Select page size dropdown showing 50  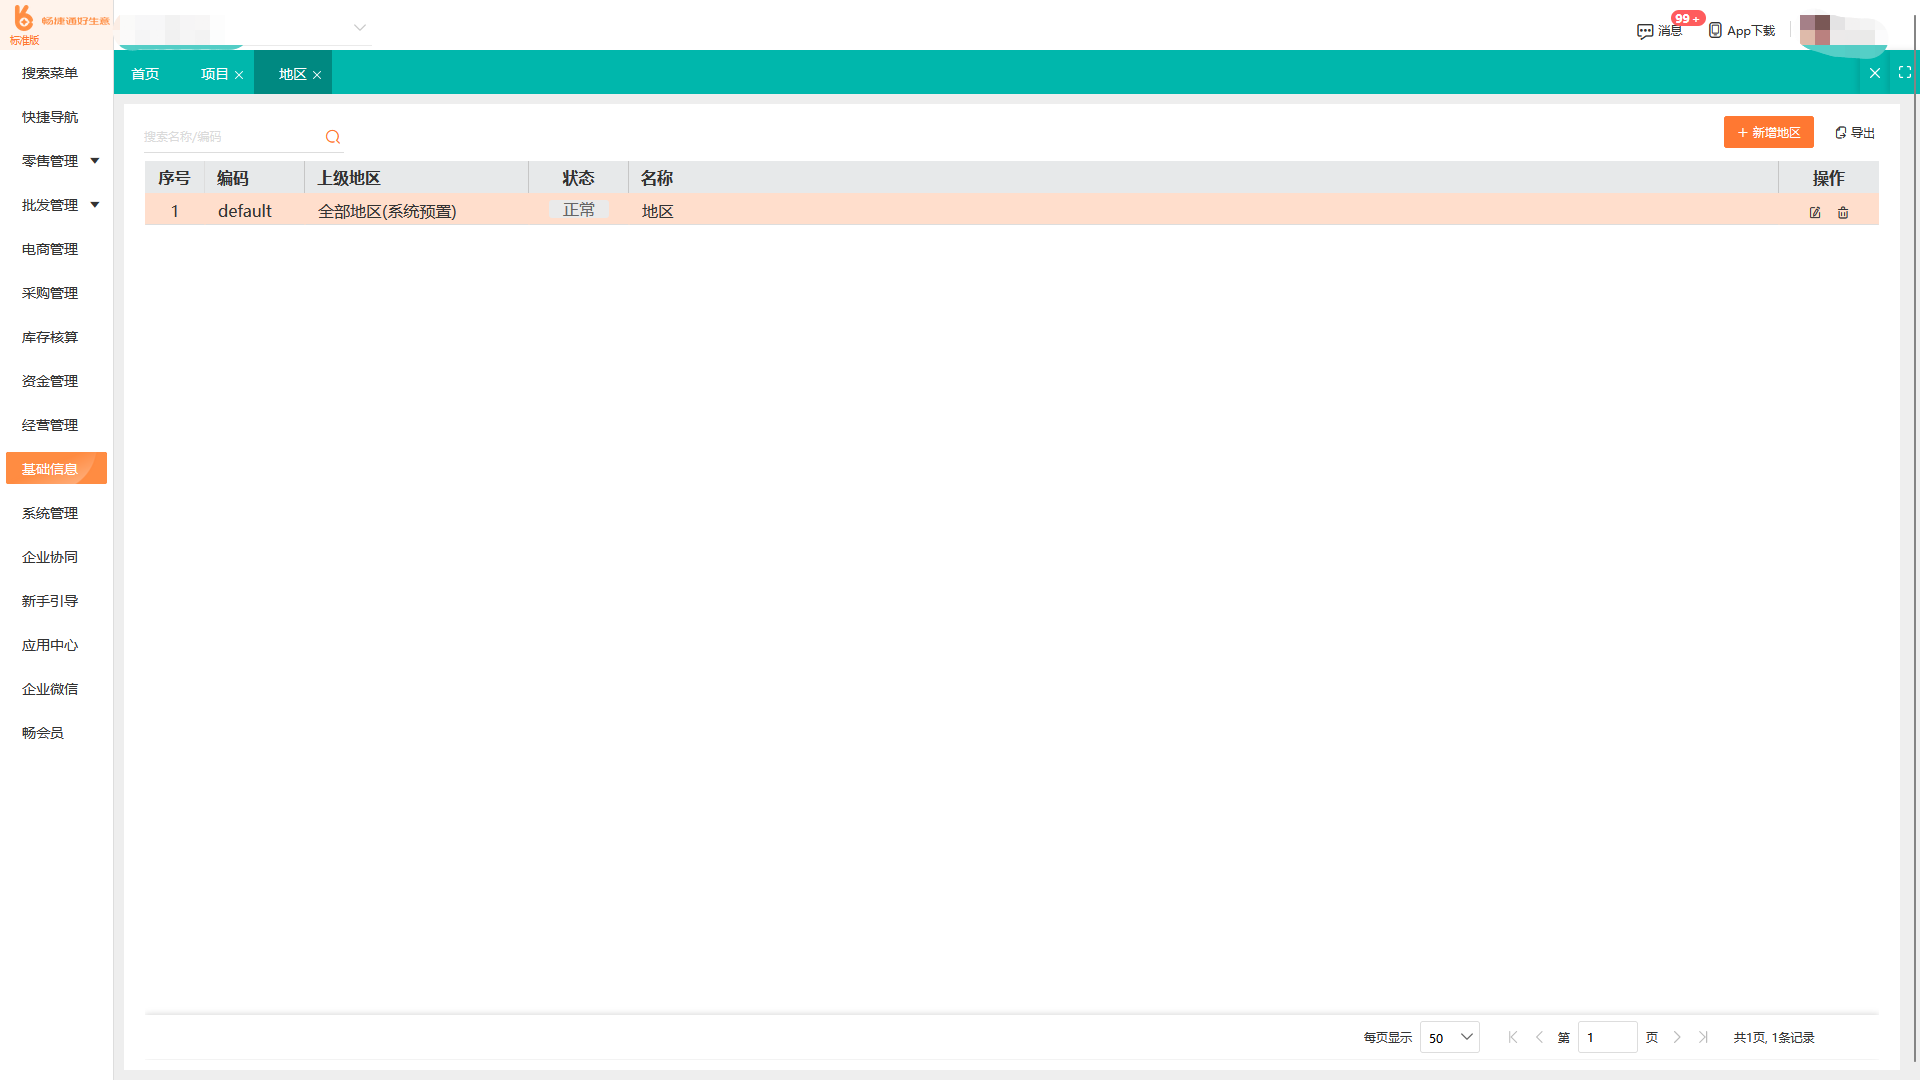(x=1448, y=1036)
